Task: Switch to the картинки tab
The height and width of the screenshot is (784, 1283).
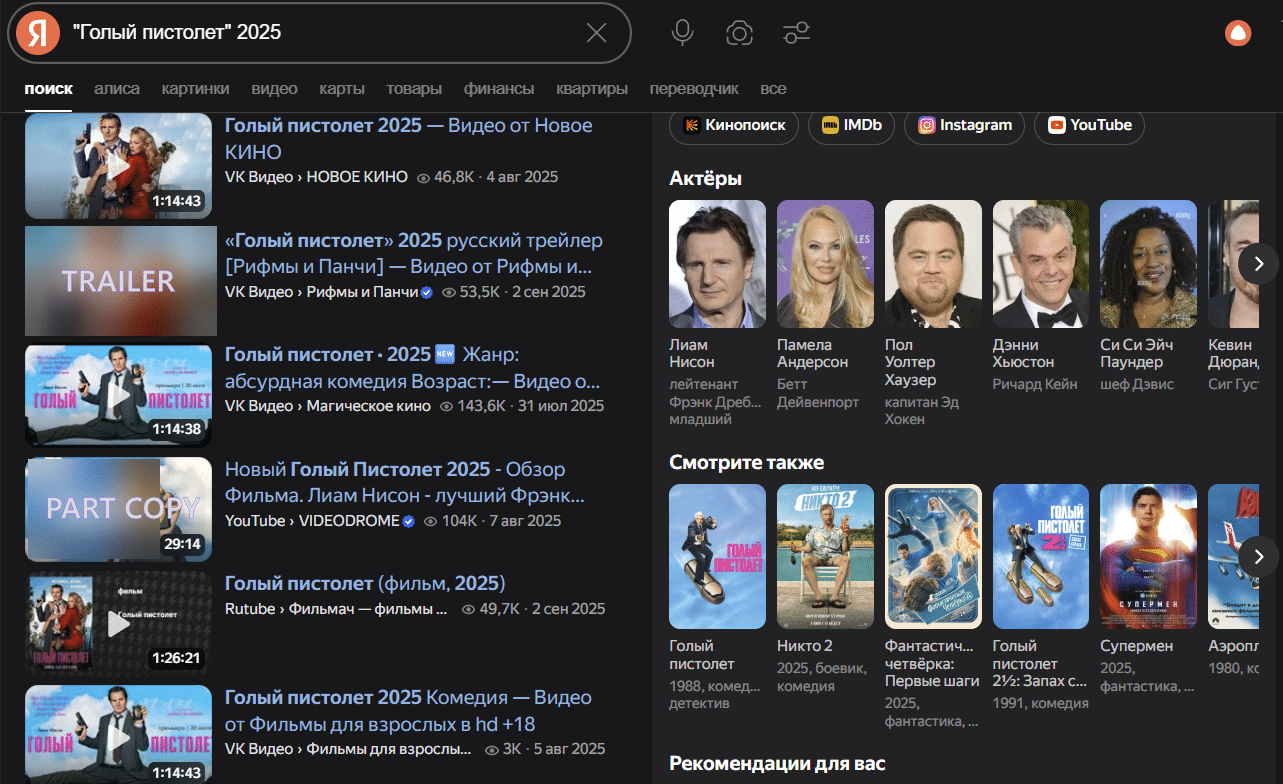Action: point(195,89)
